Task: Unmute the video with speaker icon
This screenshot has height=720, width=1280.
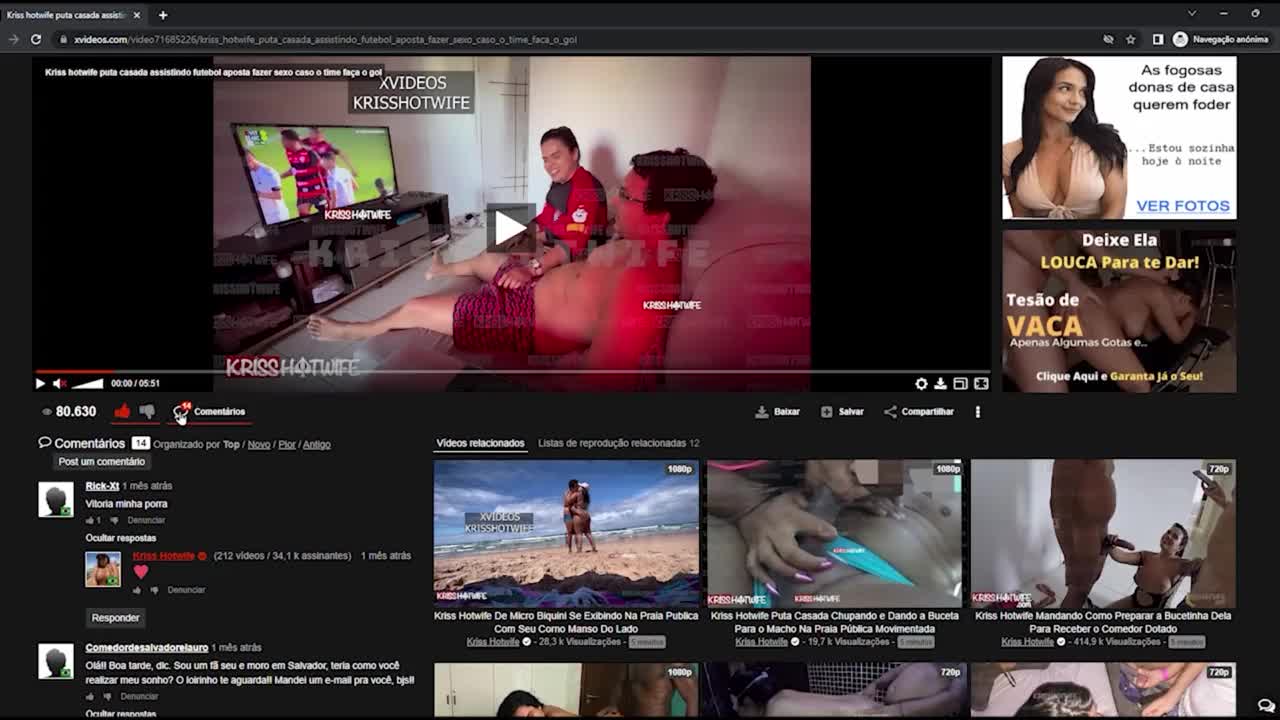Action: pyautogui.click(x=59, y=384)
